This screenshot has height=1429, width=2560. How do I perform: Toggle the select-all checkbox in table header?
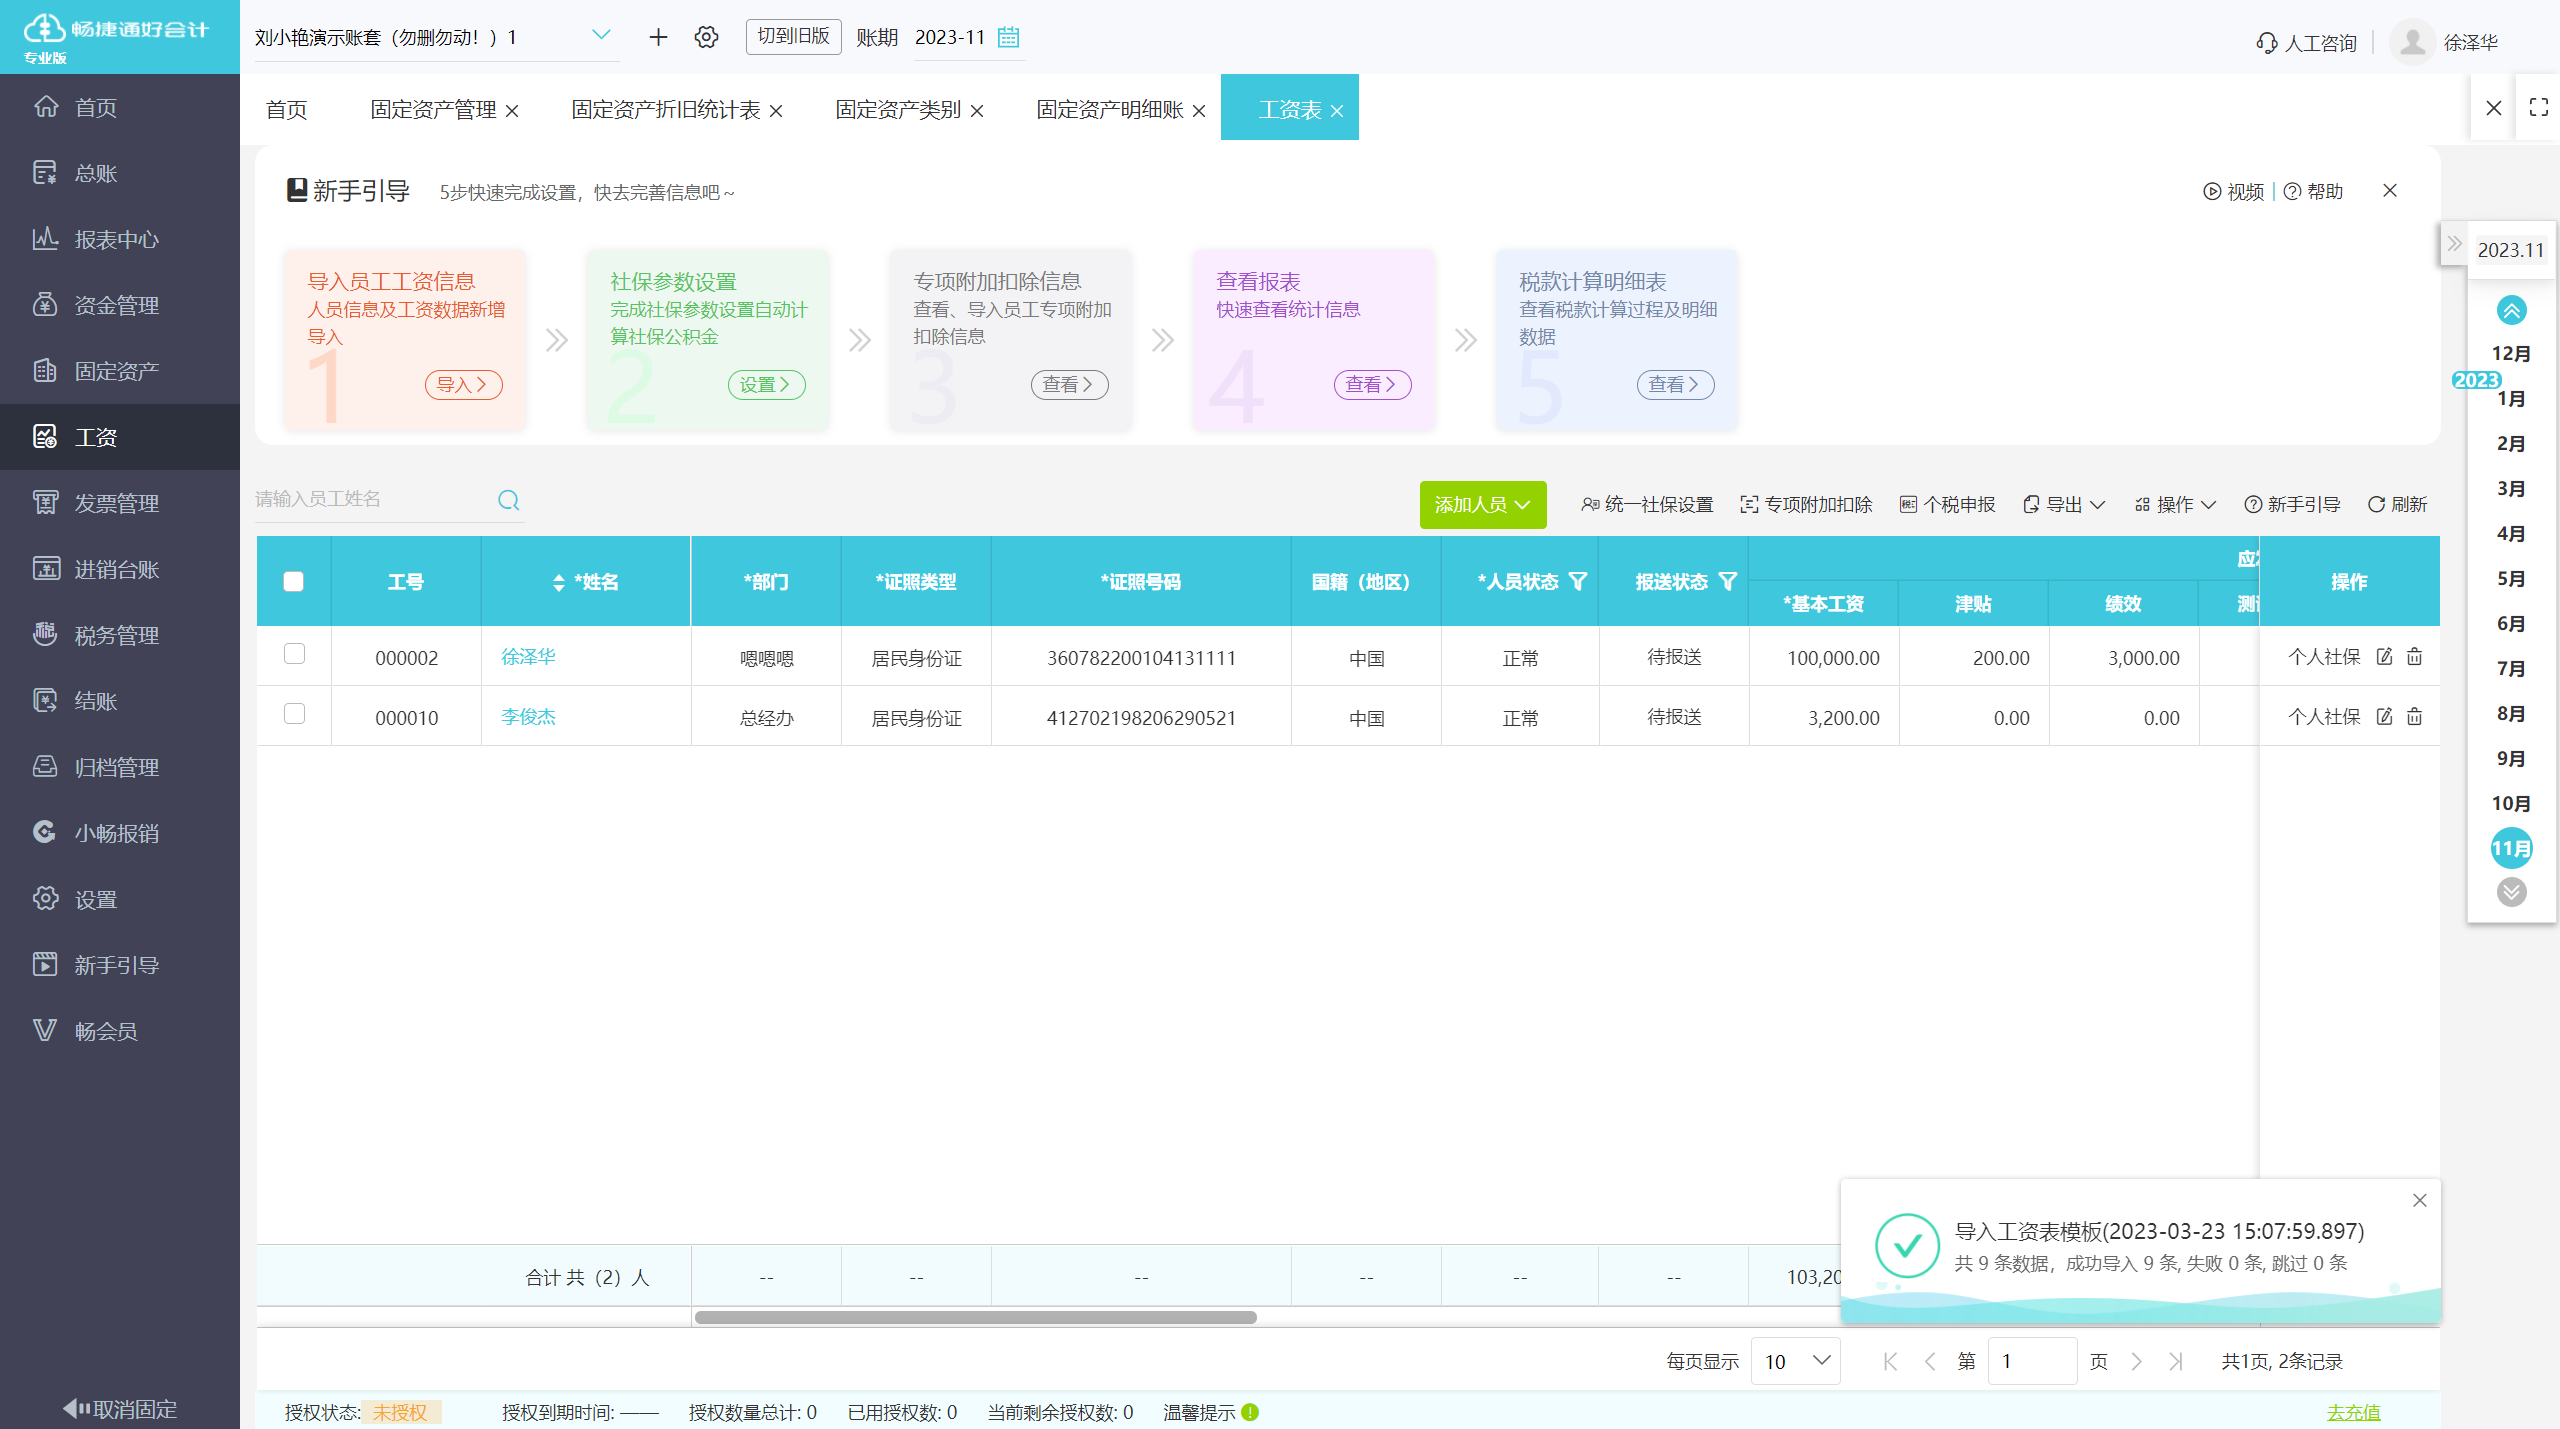(294, 582)
